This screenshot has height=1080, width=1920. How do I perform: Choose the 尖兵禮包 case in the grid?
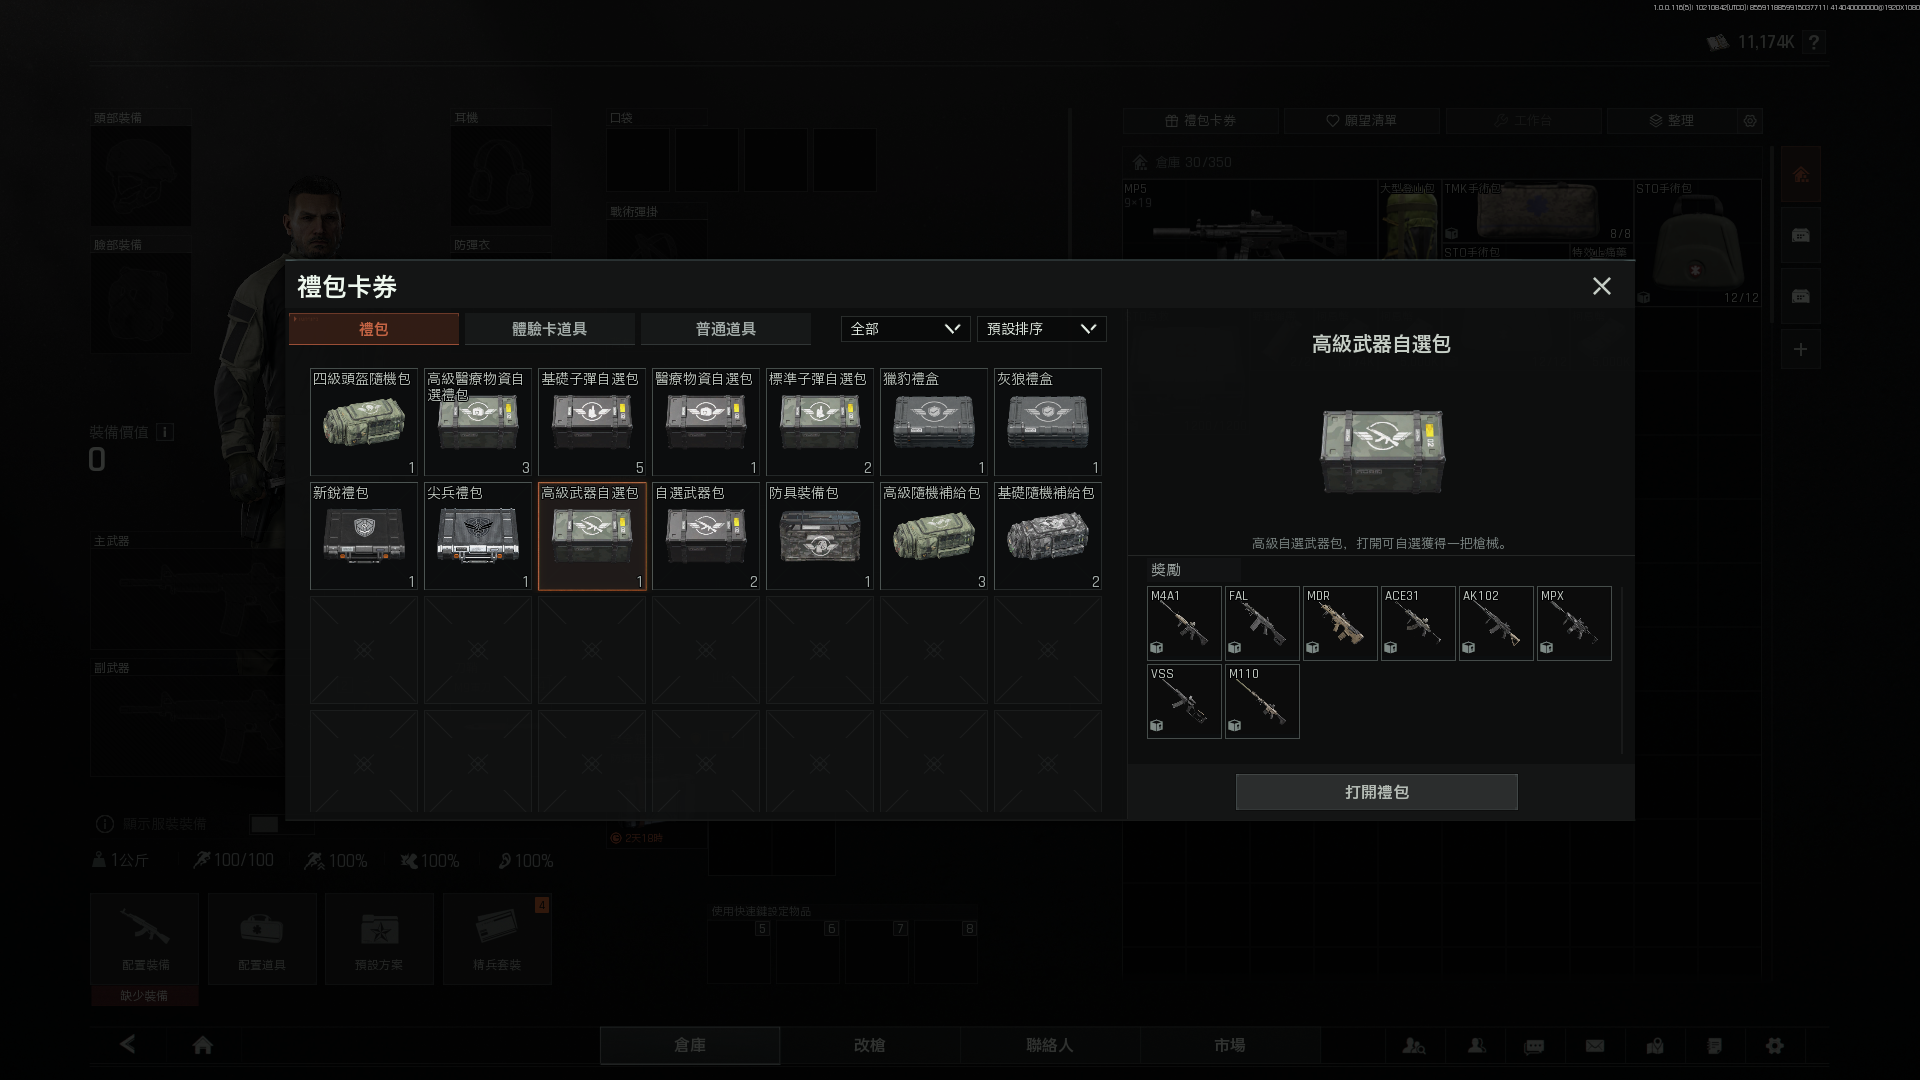tap(477, 536)
